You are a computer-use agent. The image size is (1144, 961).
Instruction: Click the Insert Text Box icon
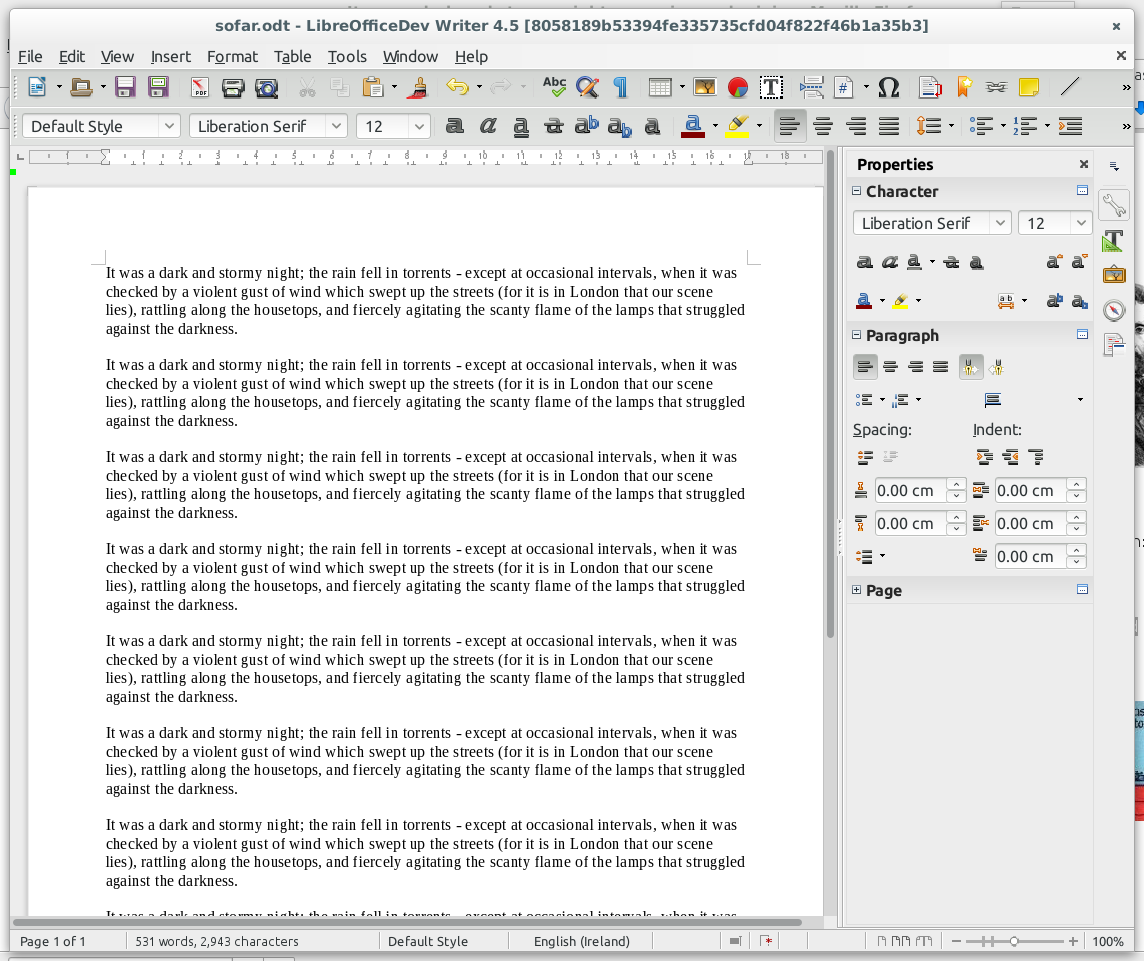point(771,88)
